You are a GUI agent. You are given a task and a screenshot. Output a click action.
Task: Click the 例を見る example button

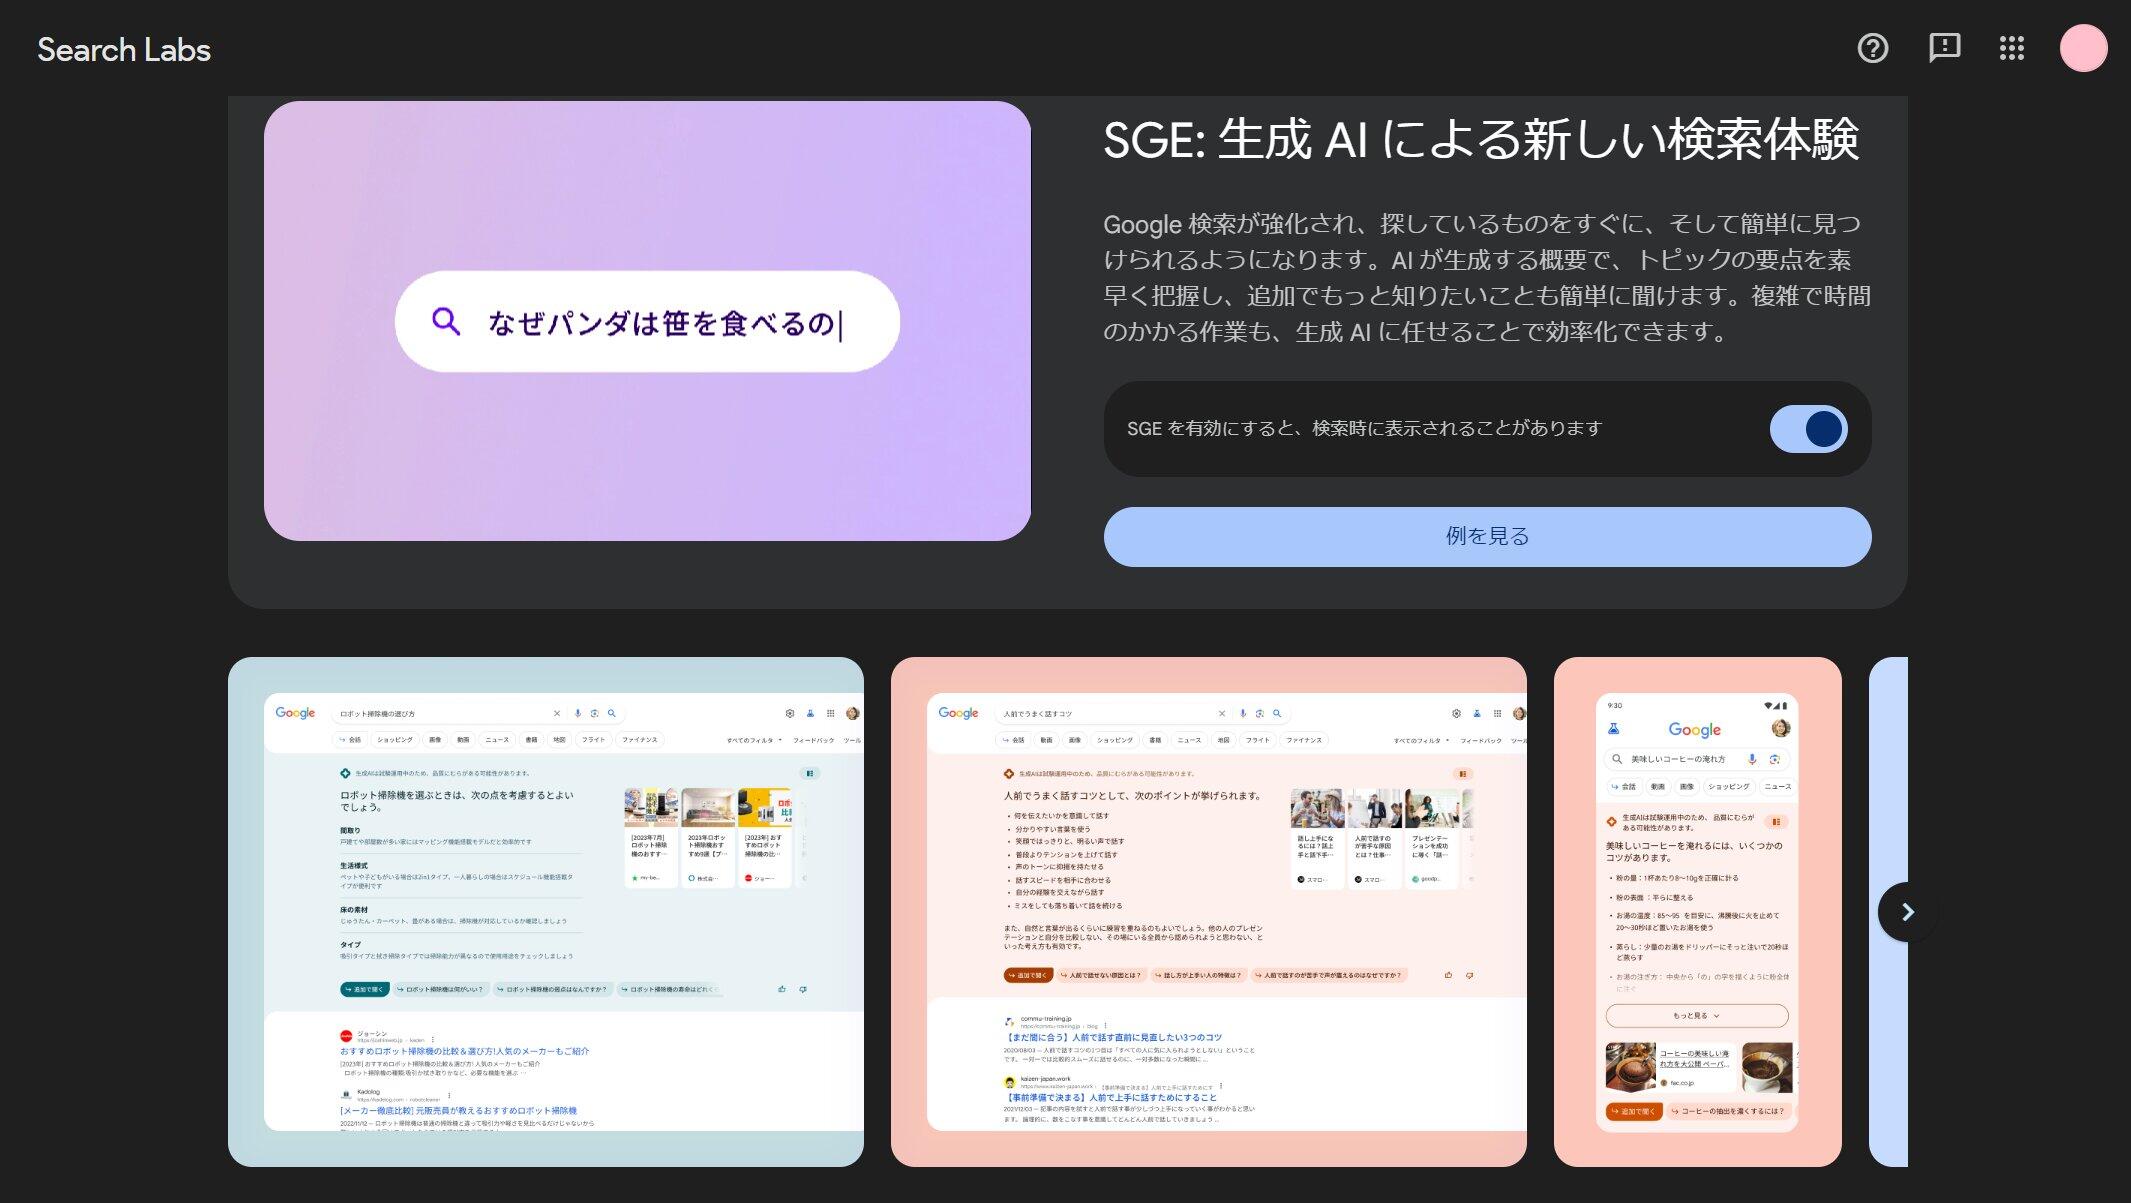click(x=1486, y=534)
